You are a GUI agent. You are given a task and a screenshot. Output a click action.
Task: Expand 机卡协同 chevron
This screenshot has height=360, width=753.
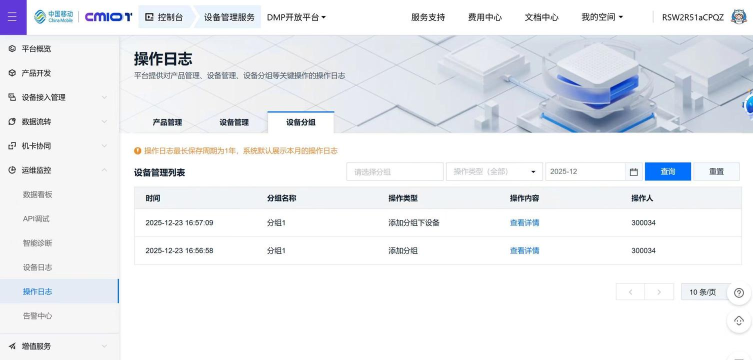coord(104,146)
